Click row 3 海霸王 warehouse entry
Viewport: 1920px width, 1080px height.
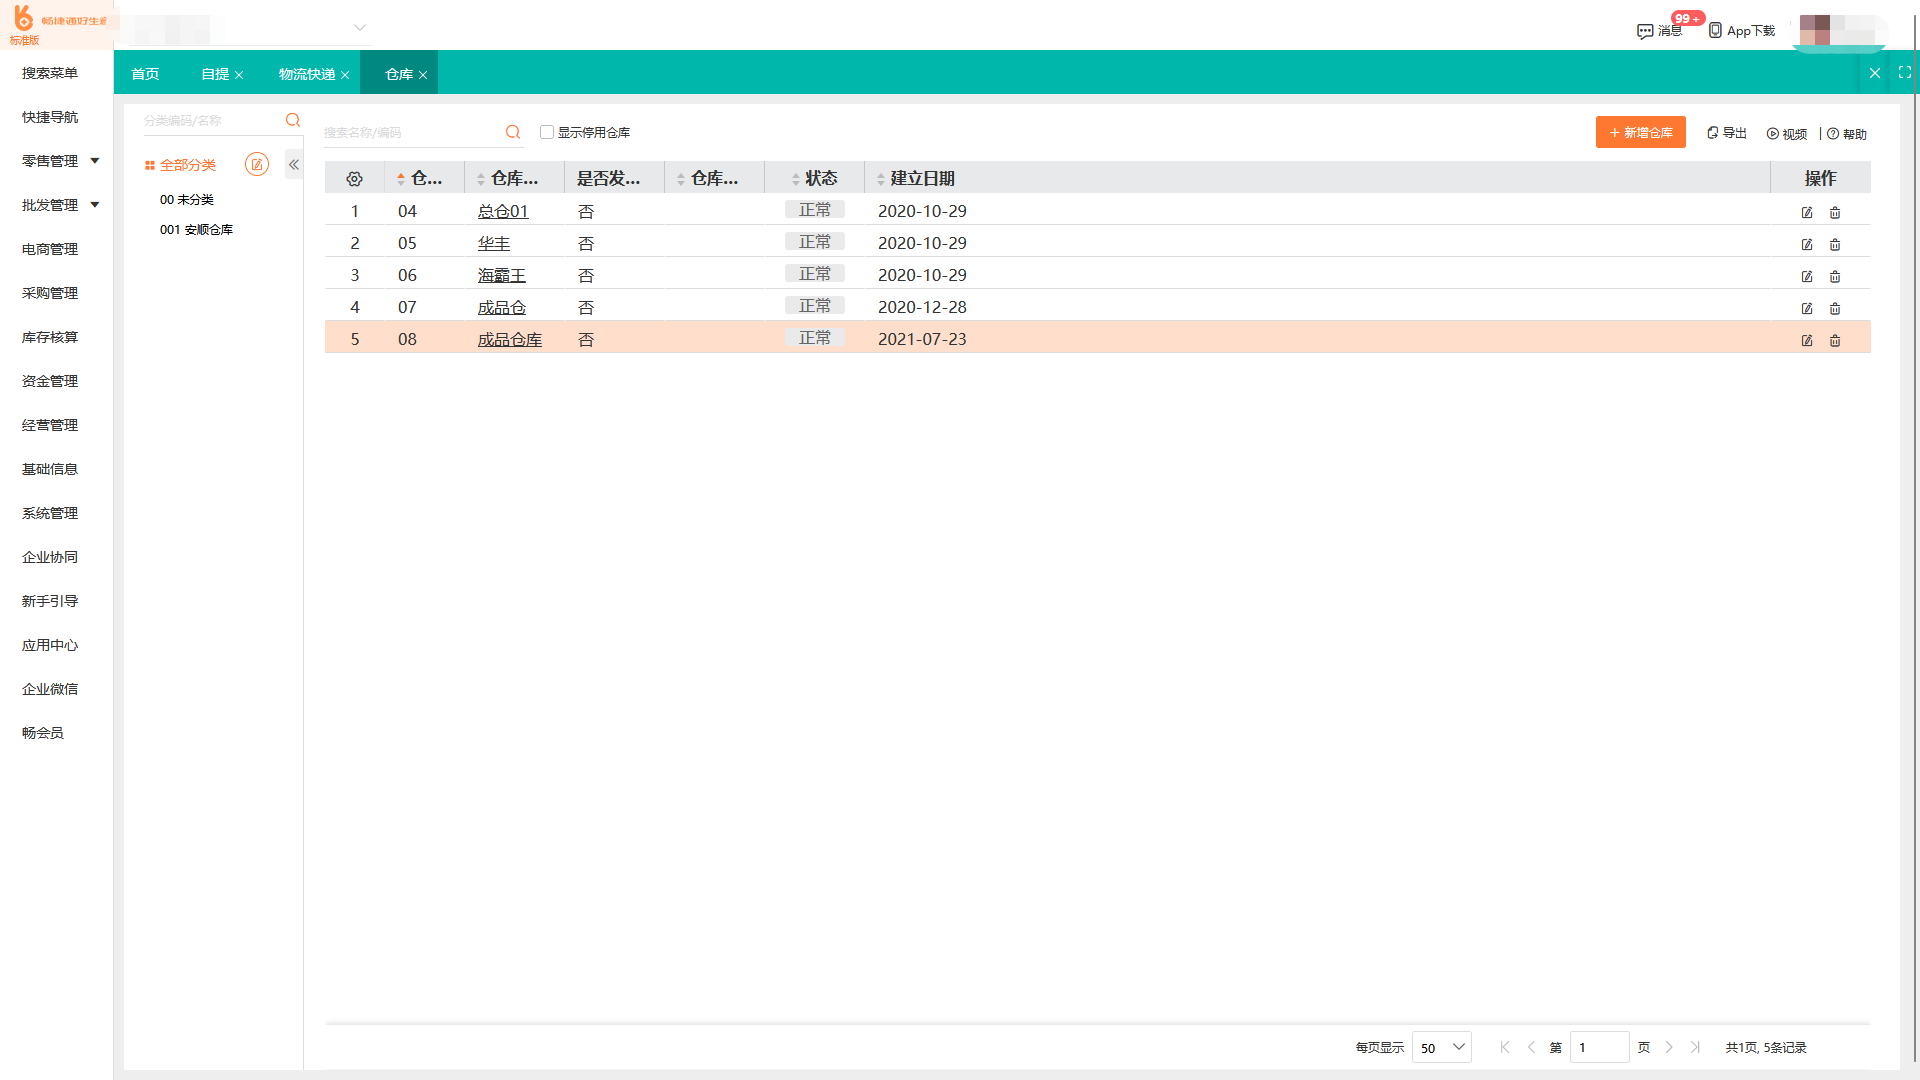(500, 274)
